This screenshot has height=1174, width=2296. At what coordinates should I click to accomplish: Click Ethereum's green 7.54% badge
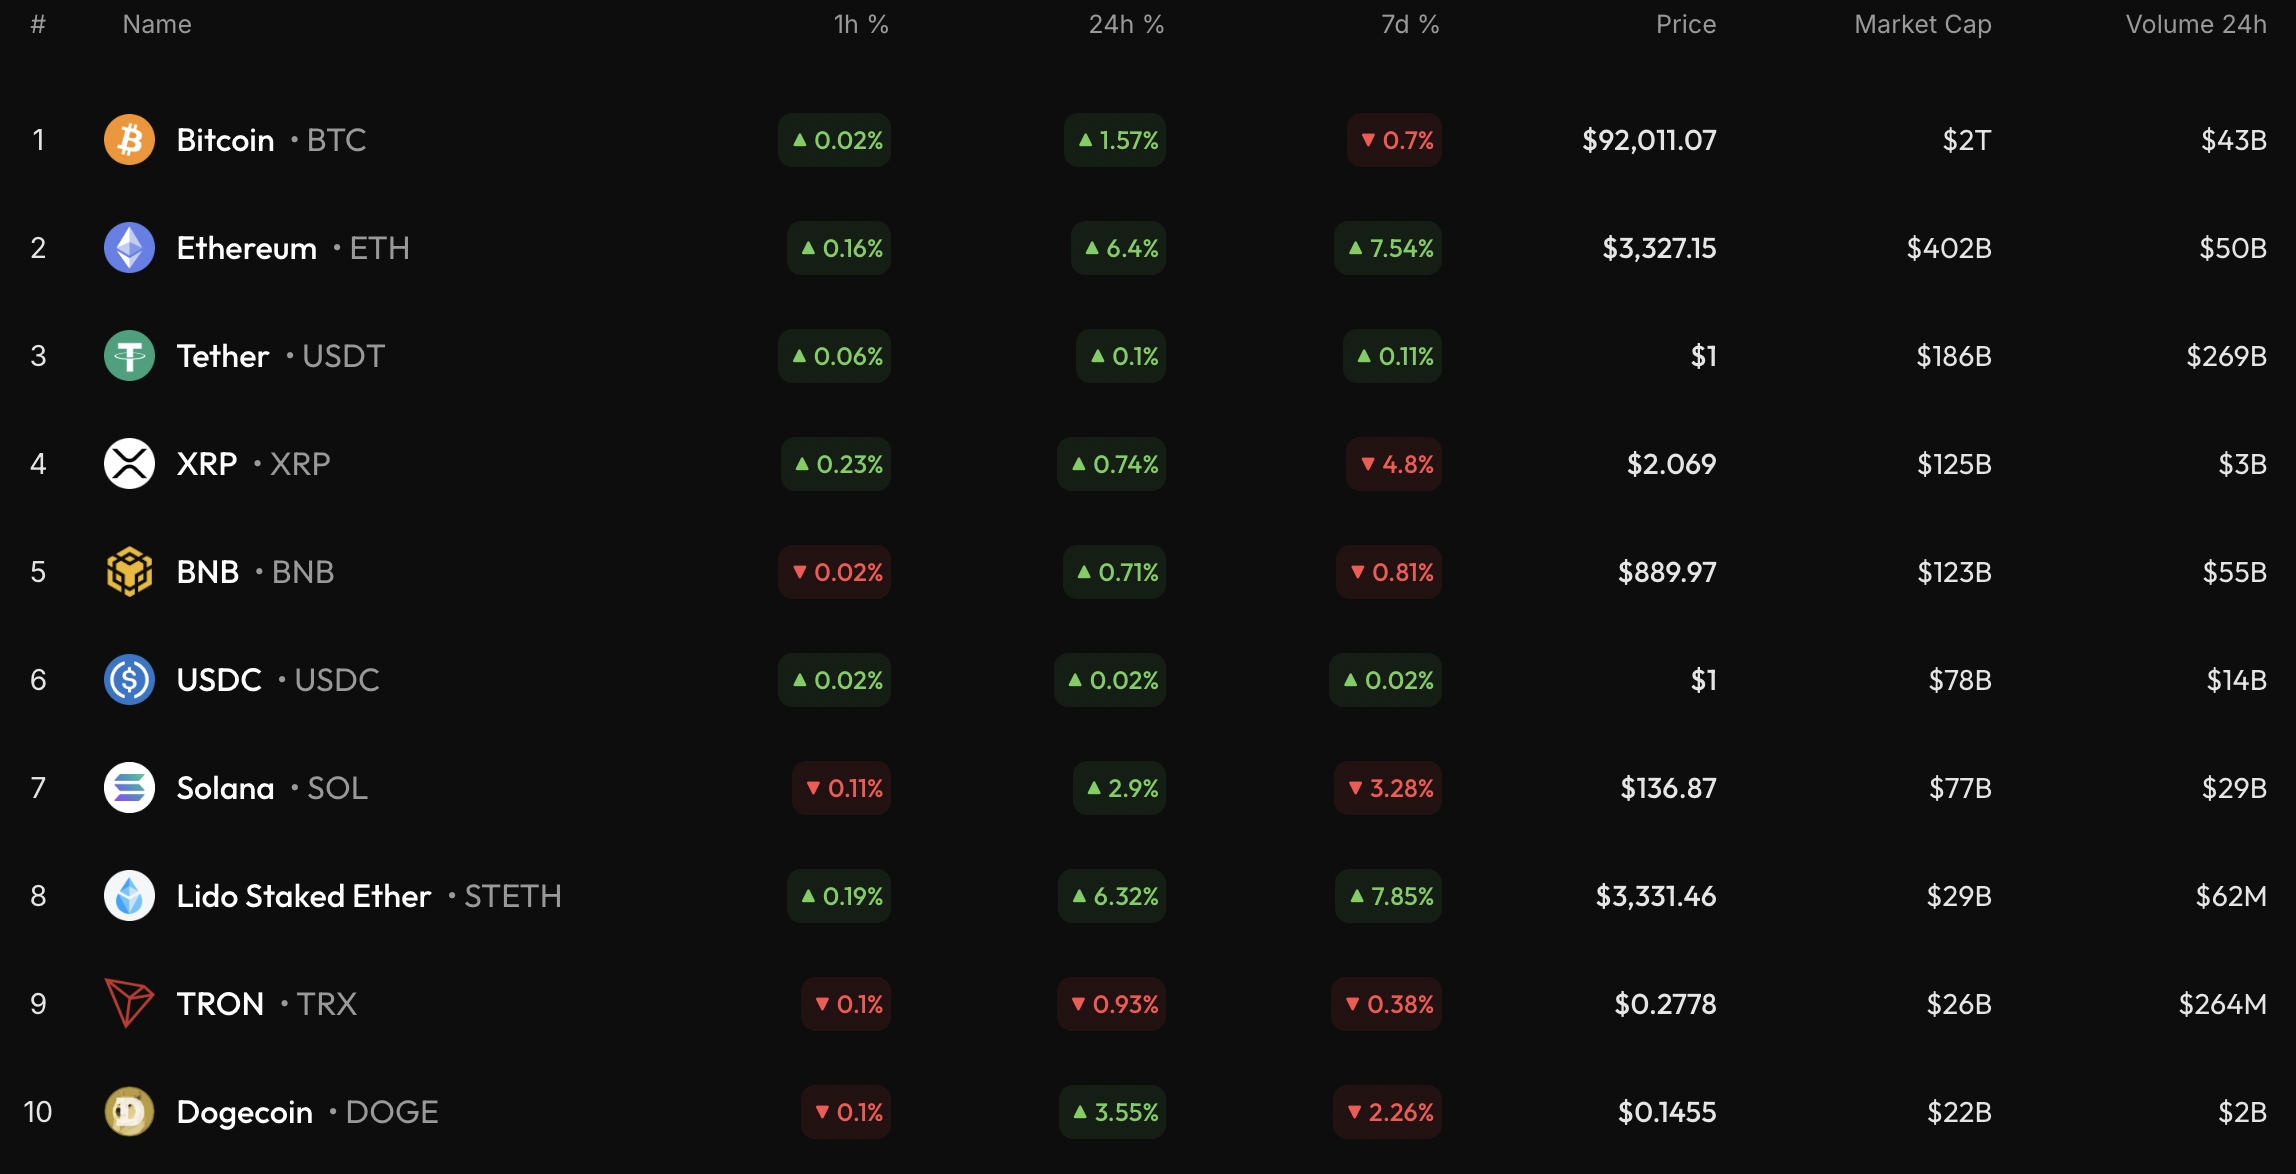click(x=1387, y=248)
